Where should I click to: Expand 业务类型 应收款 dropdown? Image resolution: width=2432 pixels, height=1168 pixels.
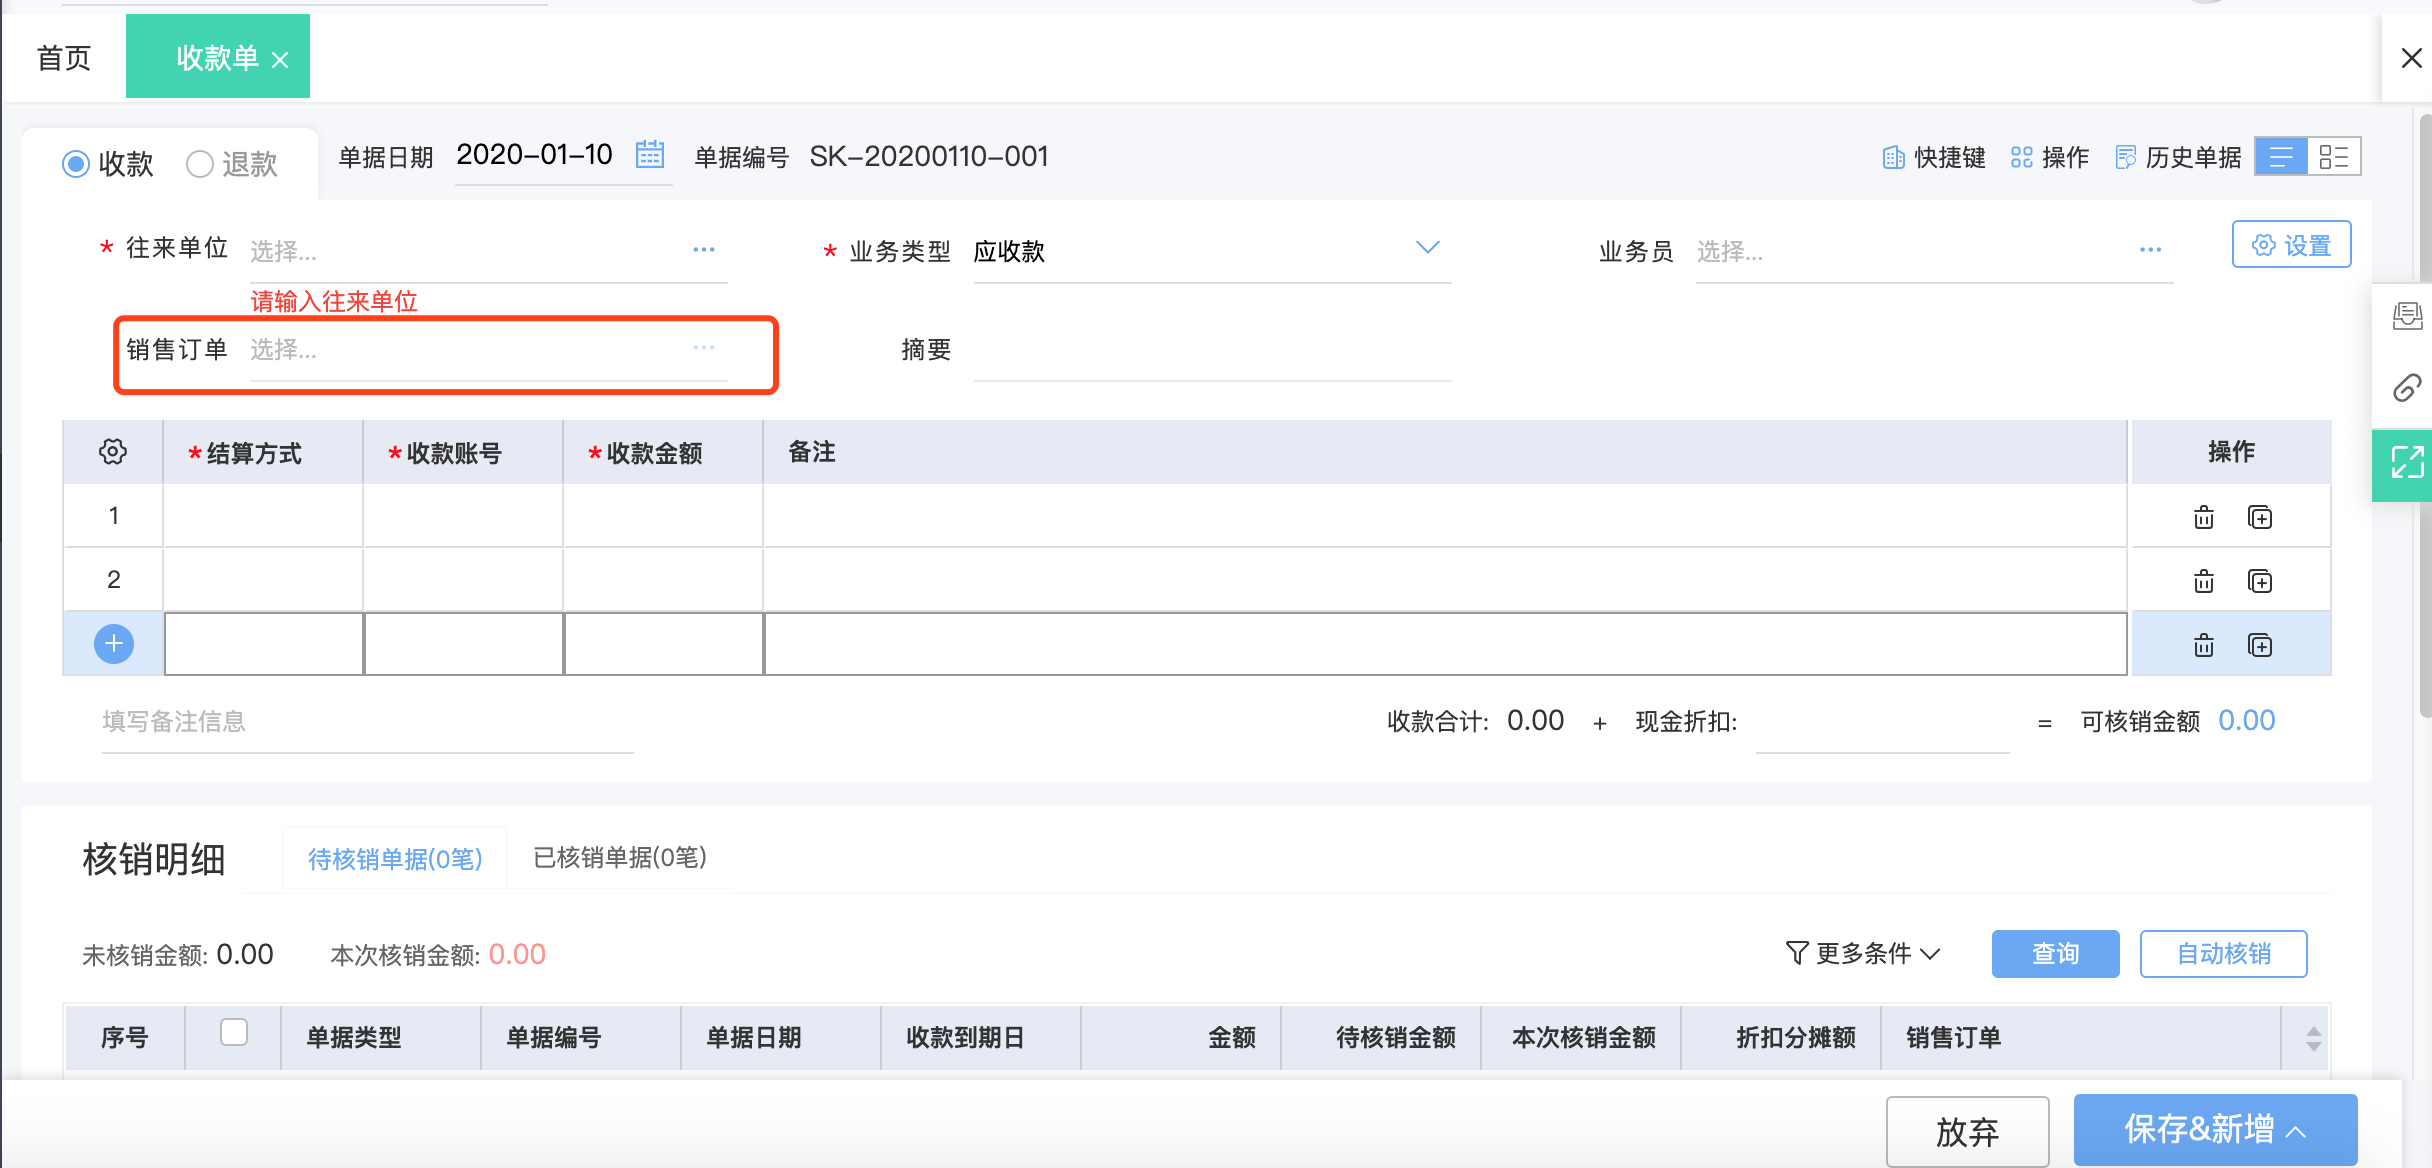point(1427,248)
